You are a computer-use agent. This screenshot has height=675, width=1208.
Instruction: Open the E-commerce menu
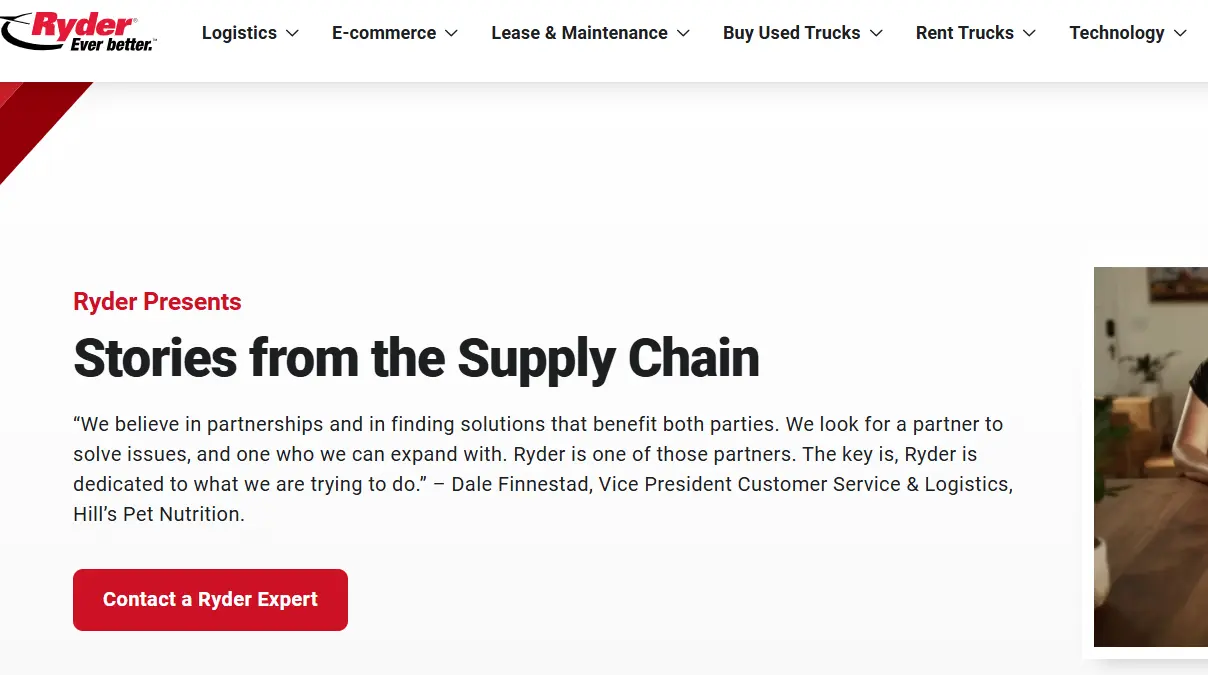coord(384,32)
